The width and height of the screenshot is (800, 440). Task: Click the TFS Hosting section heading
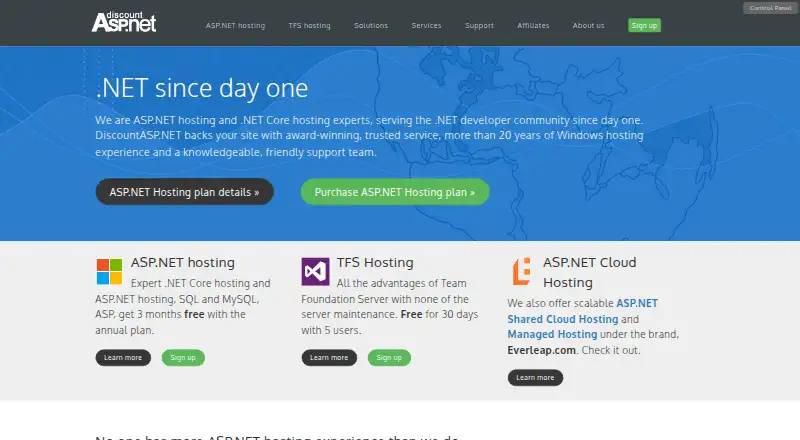[375, 262]
